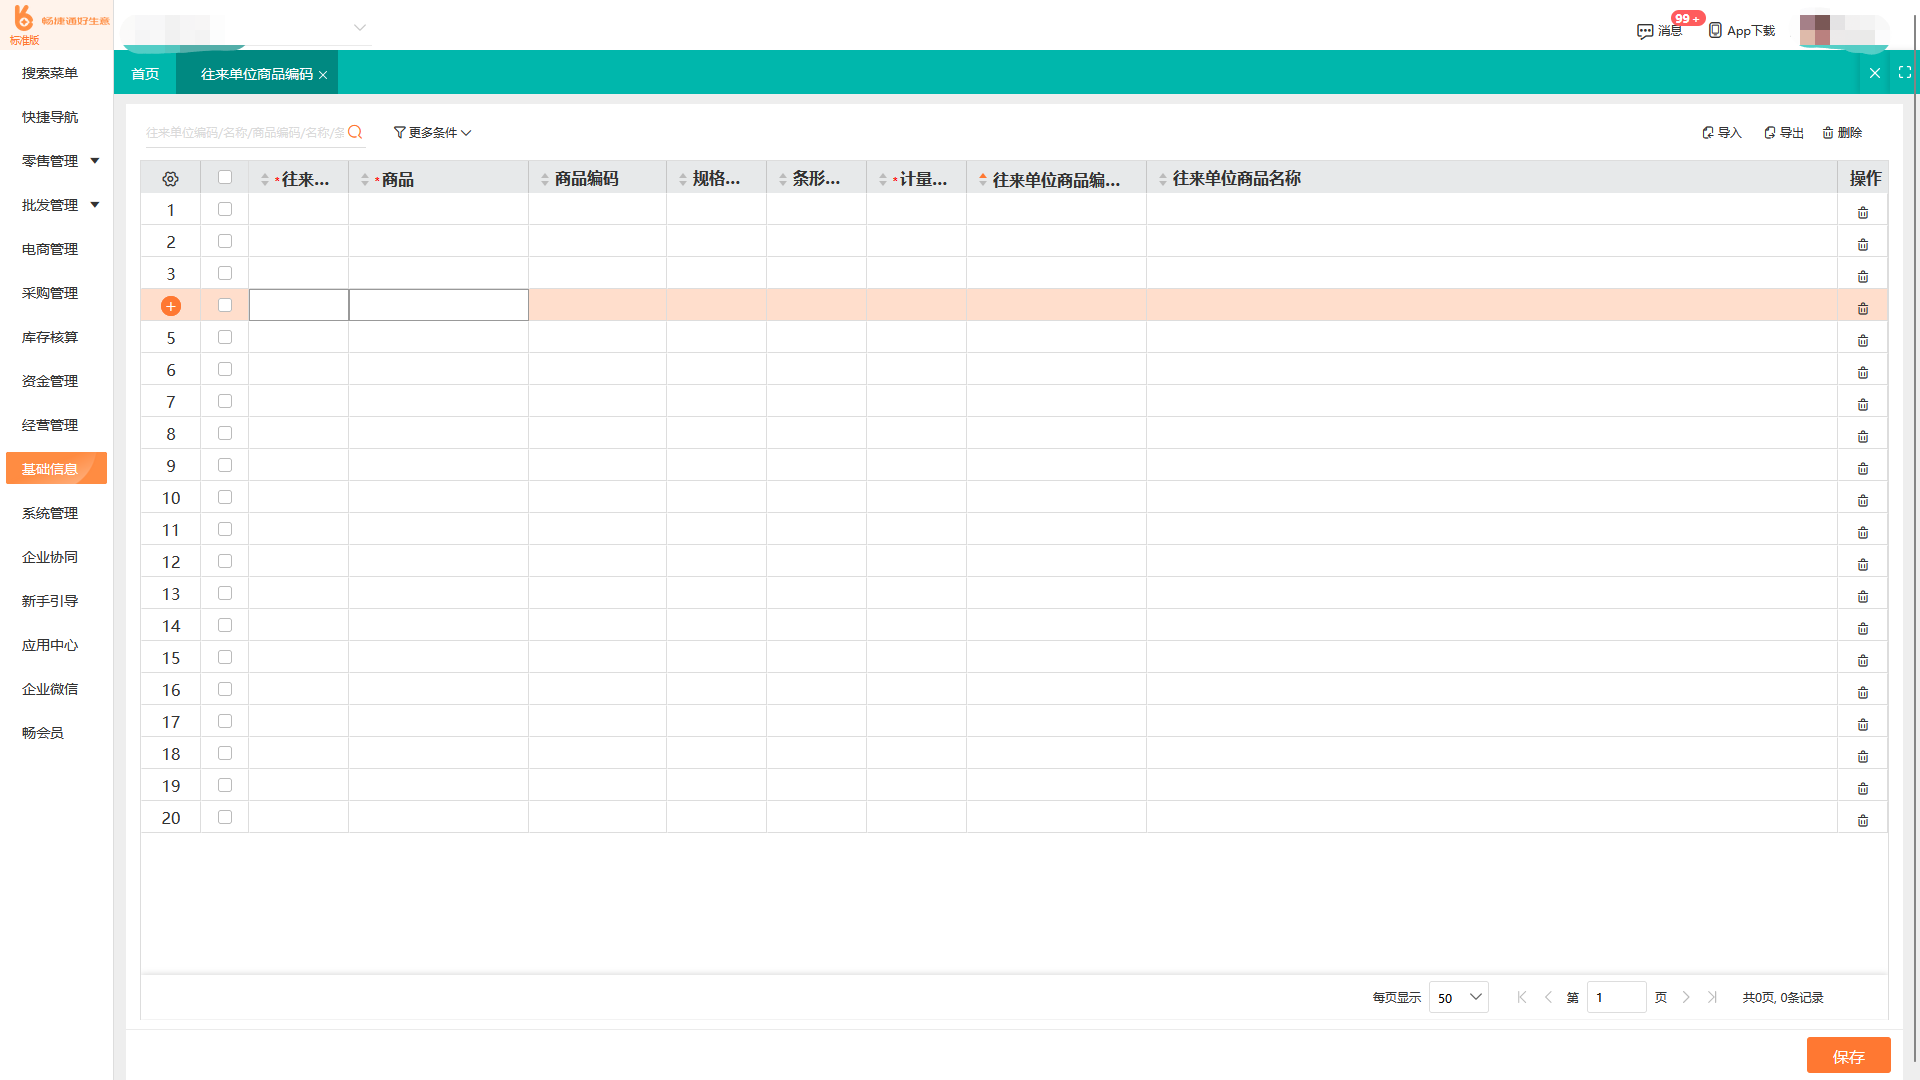1920x1080 pixels.
Task: Enable the select-all header checkbox
Action: tap(224, 177)
